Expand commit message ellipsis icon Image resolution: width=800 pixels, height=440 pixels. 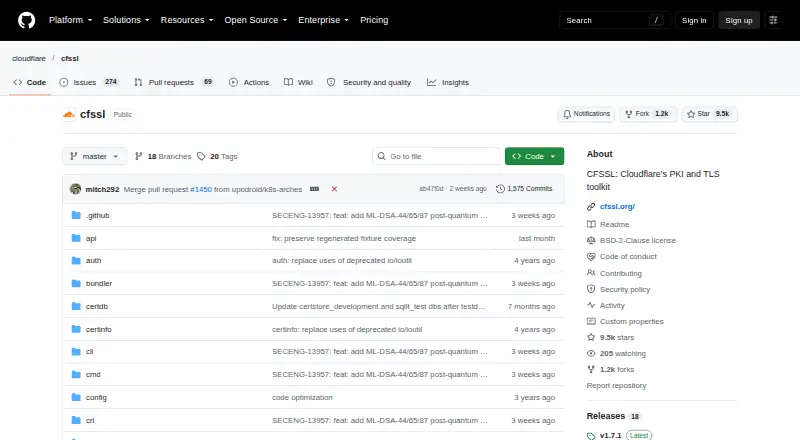[314, 189]
